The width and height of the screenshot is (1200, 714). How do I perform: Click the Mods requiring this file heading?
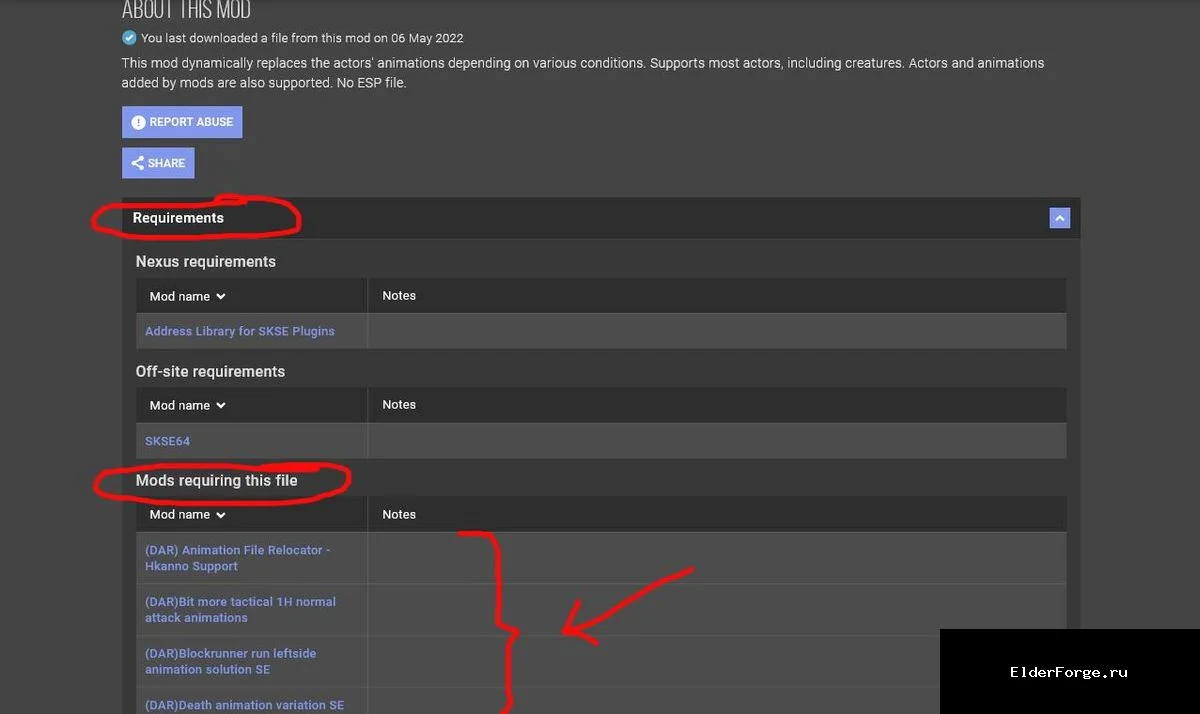pos(216,481)
